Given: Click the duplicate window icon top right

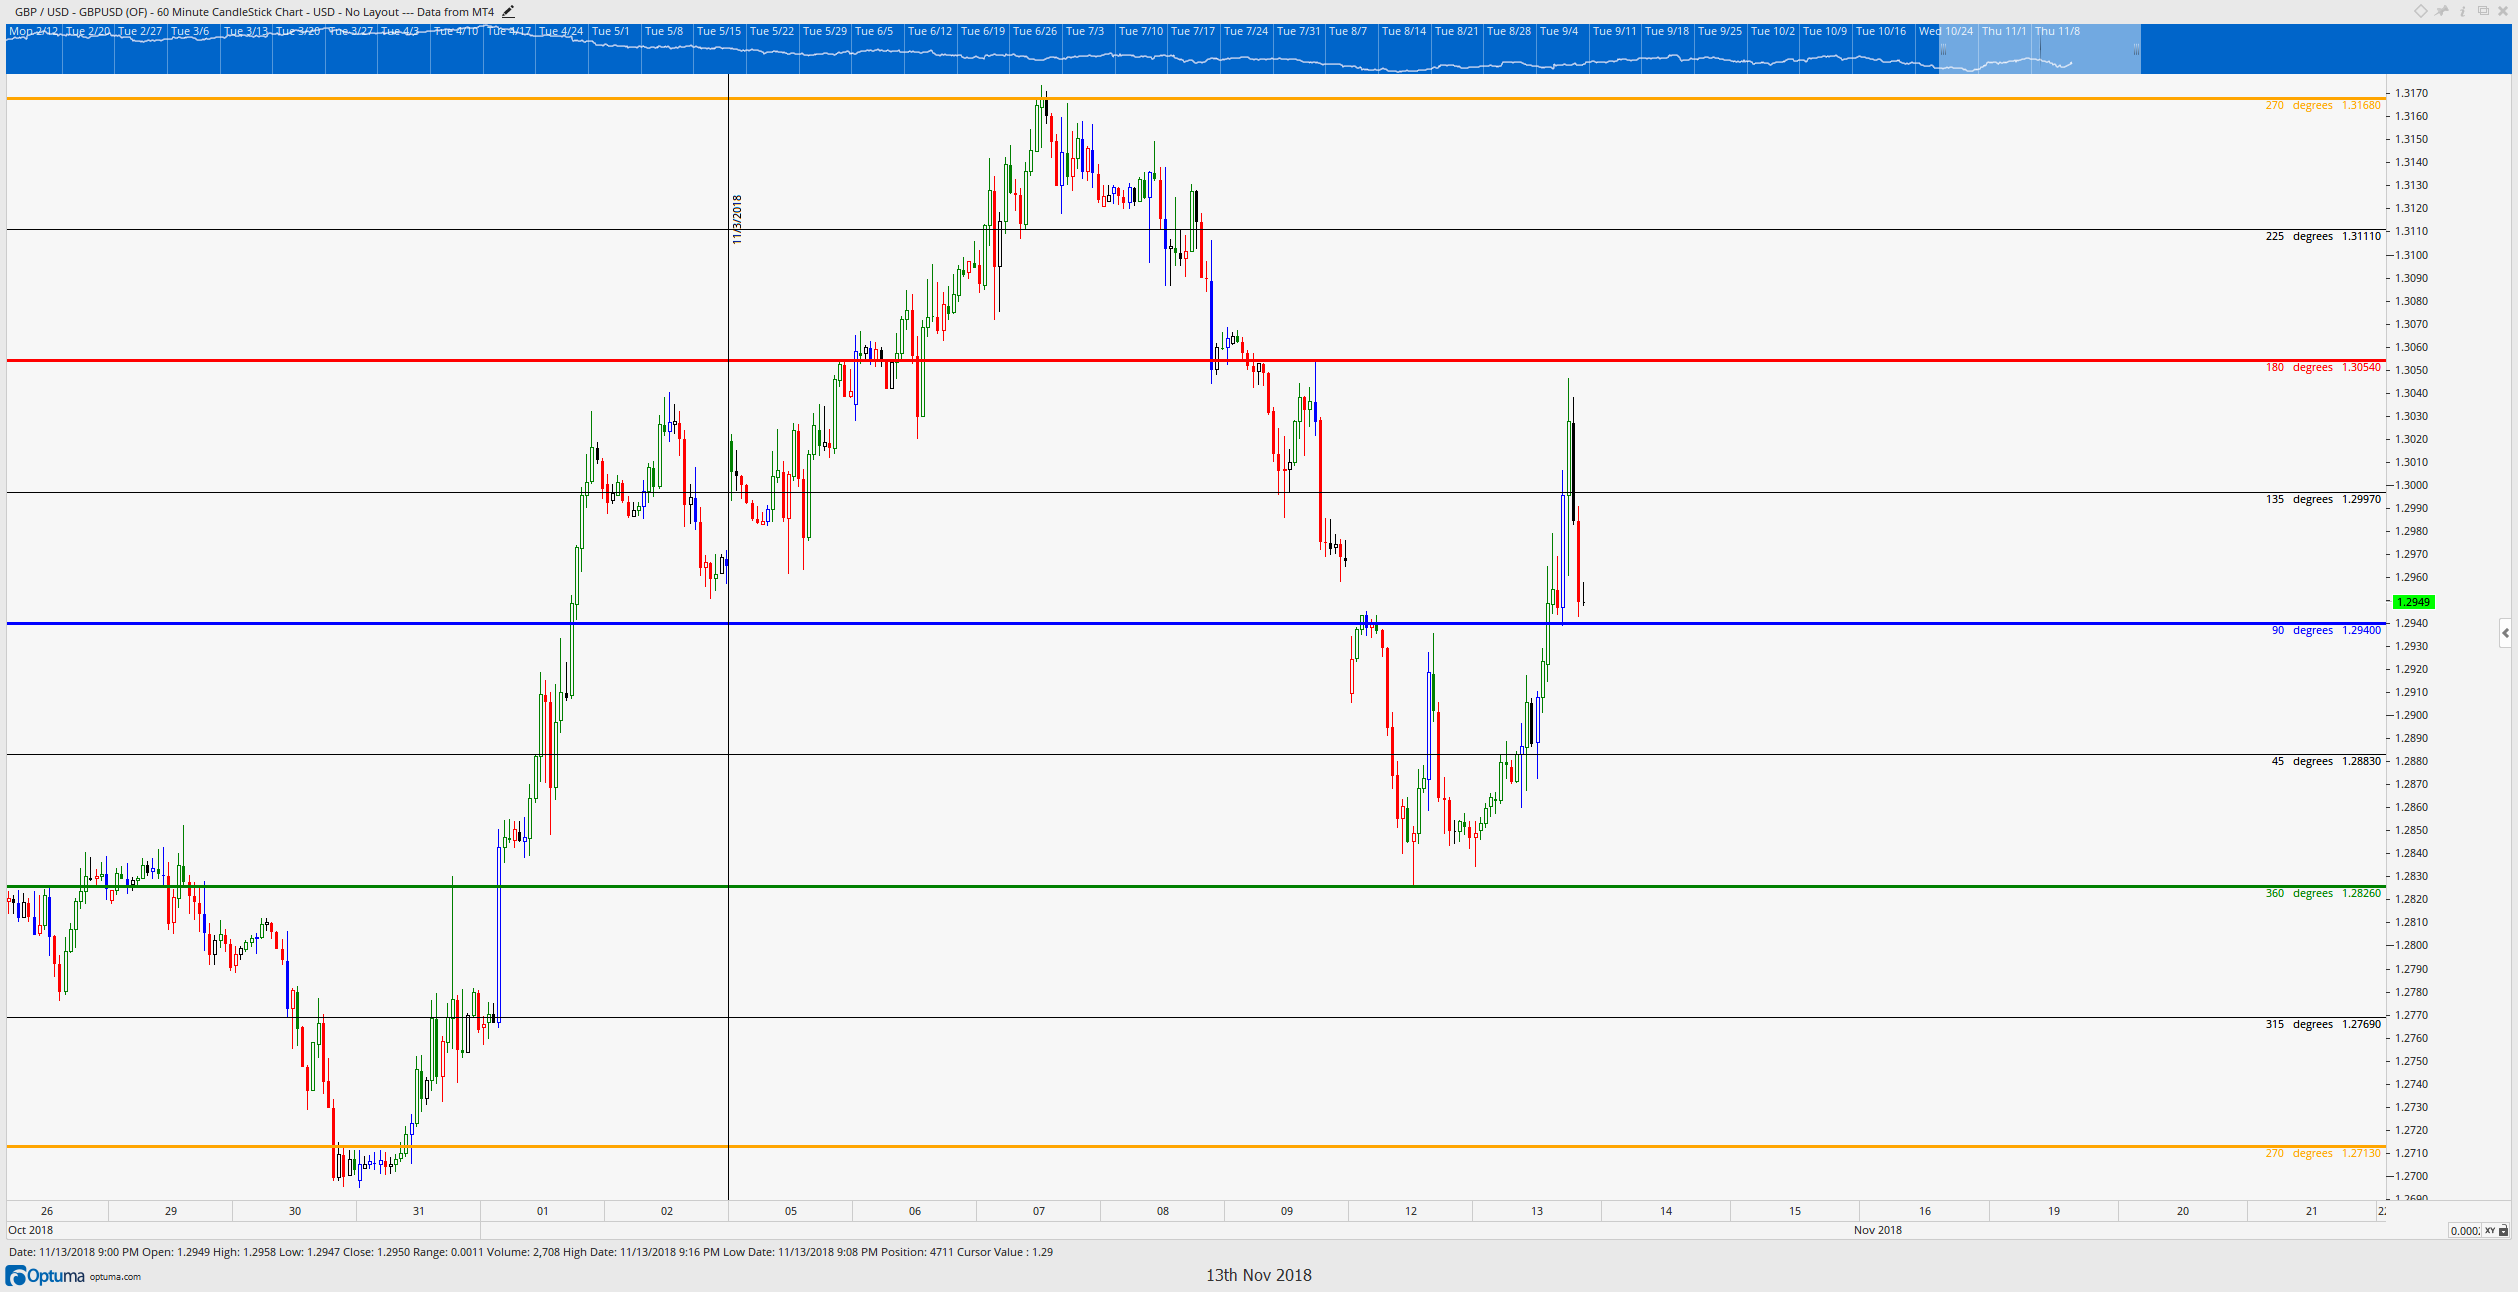Looking at the screenshot, I should (2483, 11).
